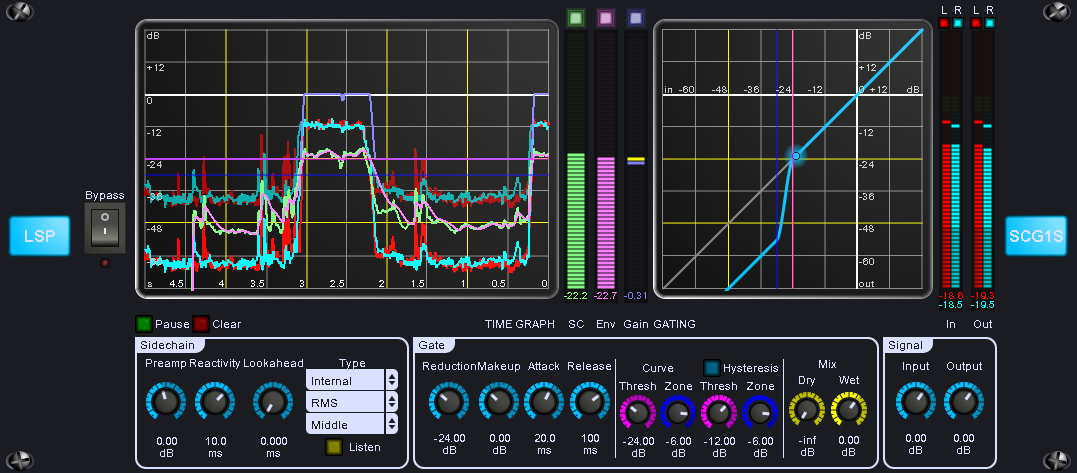Pause the time graph
Viewport: 1077px width, 473px height.
[144, 324]
